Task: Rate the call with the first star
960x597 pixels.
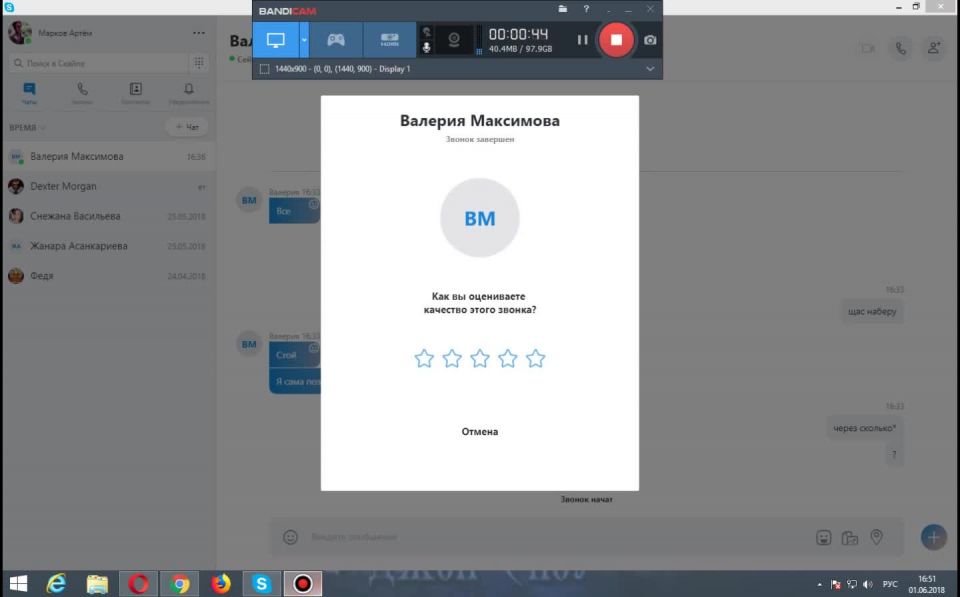Action: click(424, 358)
